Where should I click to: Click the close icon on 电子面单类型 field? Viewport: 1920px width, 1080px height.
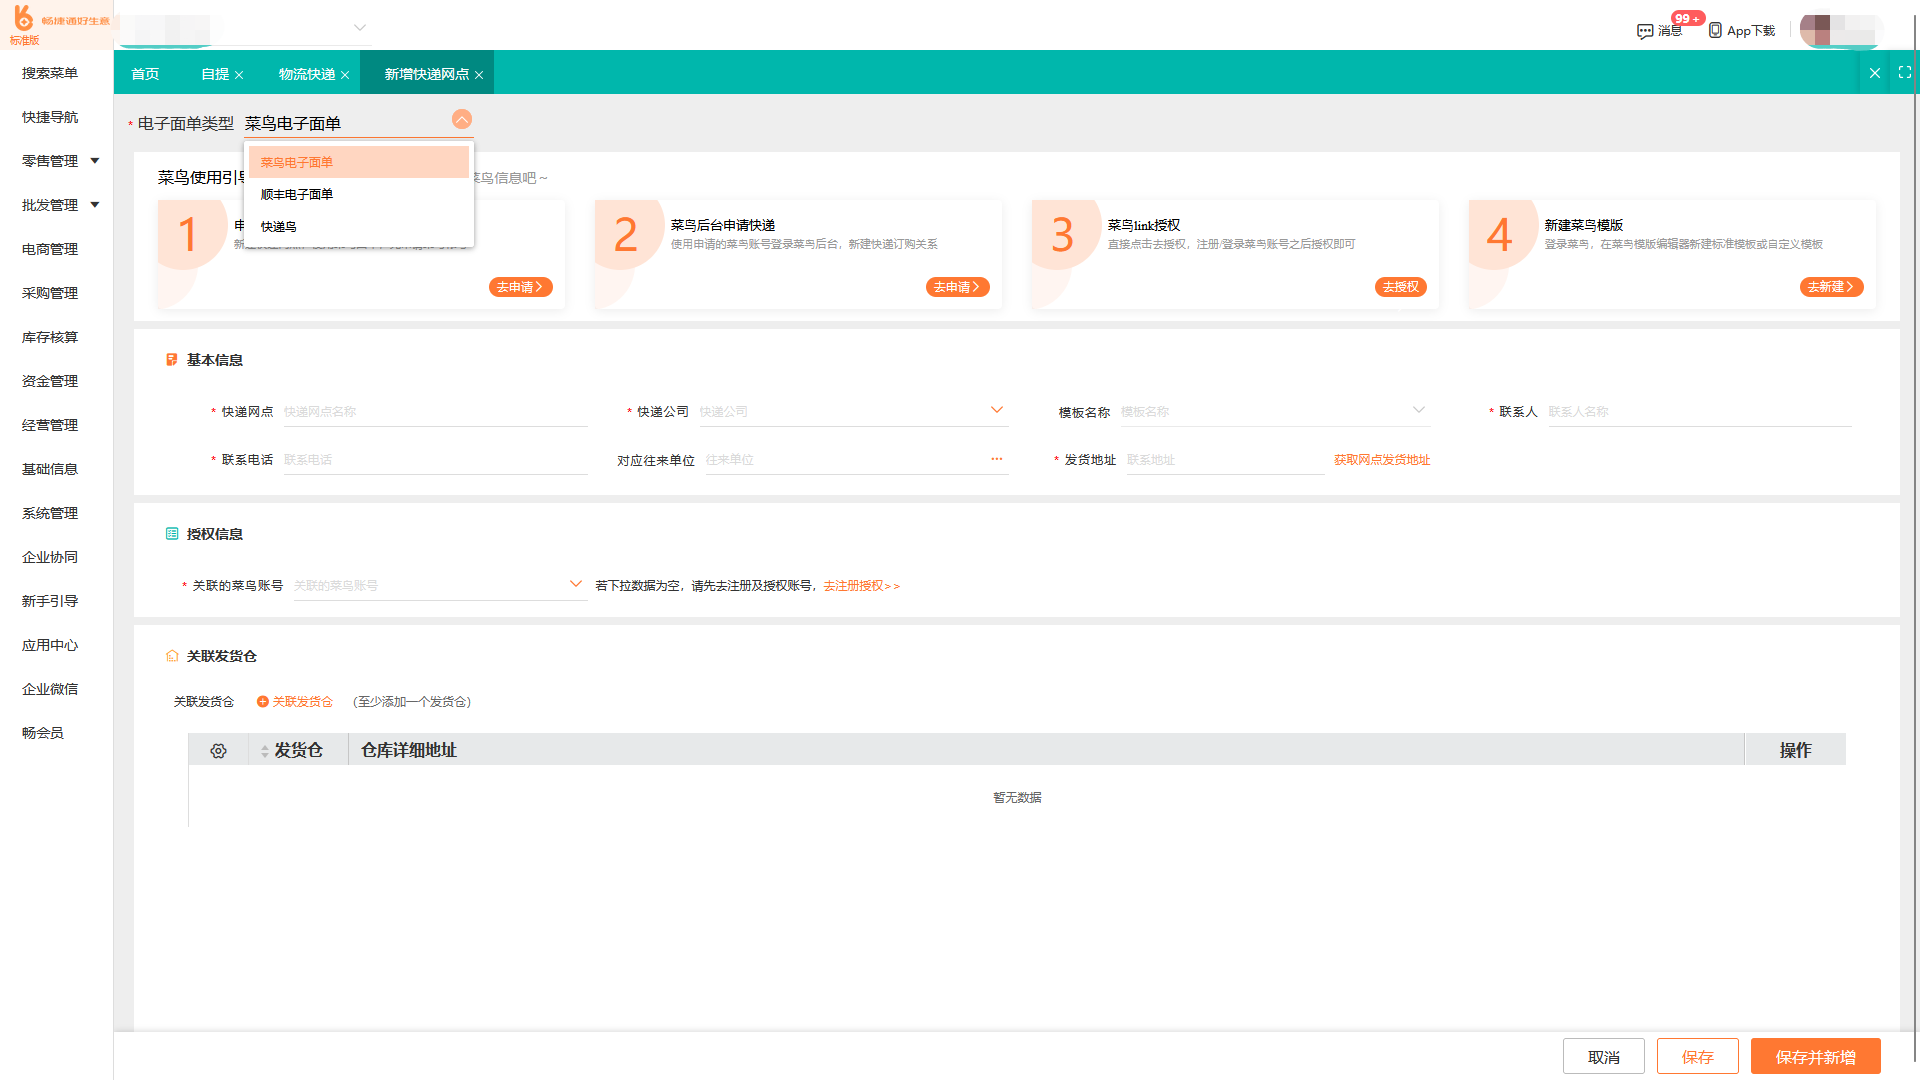point(462,120)
